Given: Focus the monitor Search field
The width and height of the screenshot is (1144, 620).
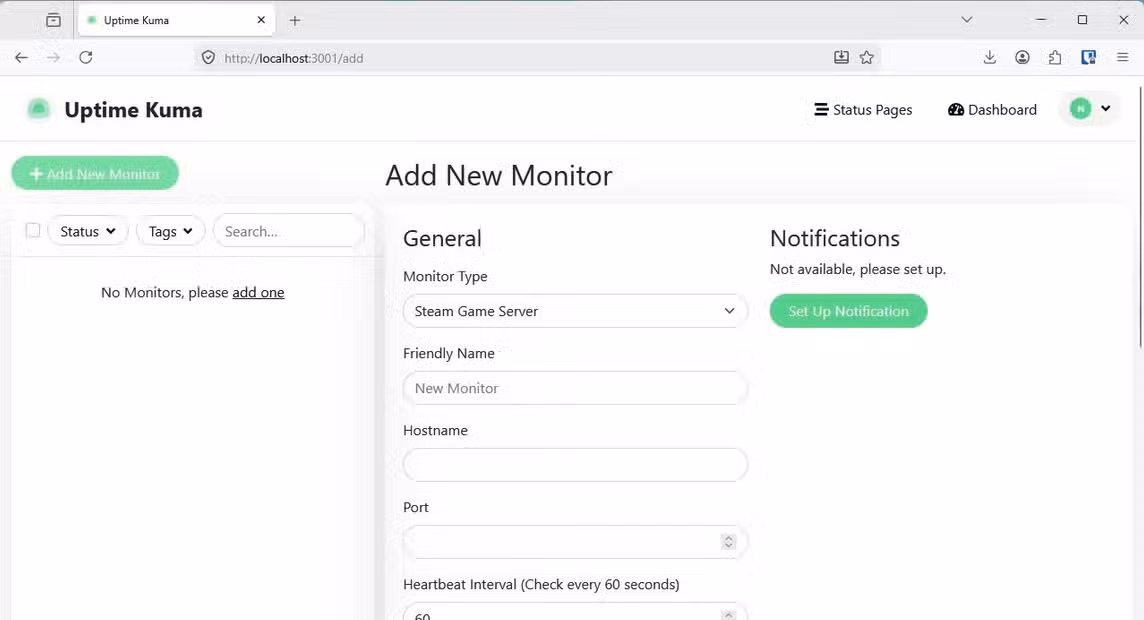Looking at the screenshot, I should click(x=288, y=231).
